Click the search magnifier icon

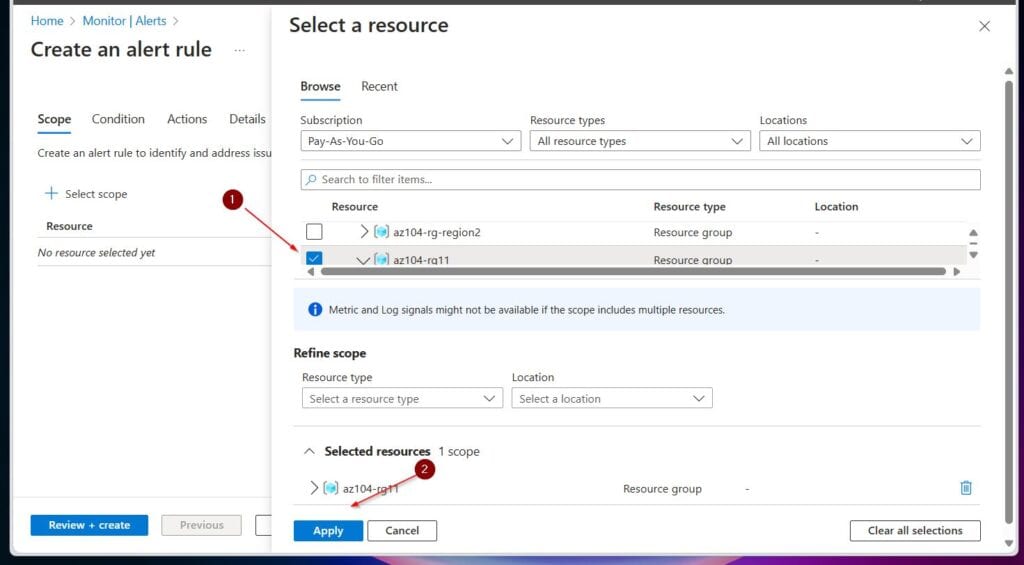pos(312,180)
